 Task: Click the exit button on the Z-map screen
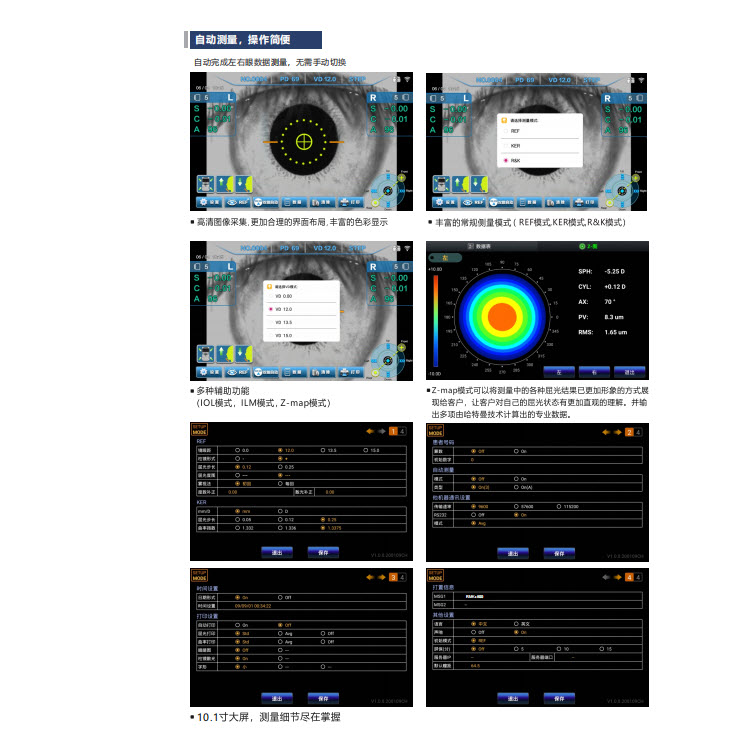(629, 370)
